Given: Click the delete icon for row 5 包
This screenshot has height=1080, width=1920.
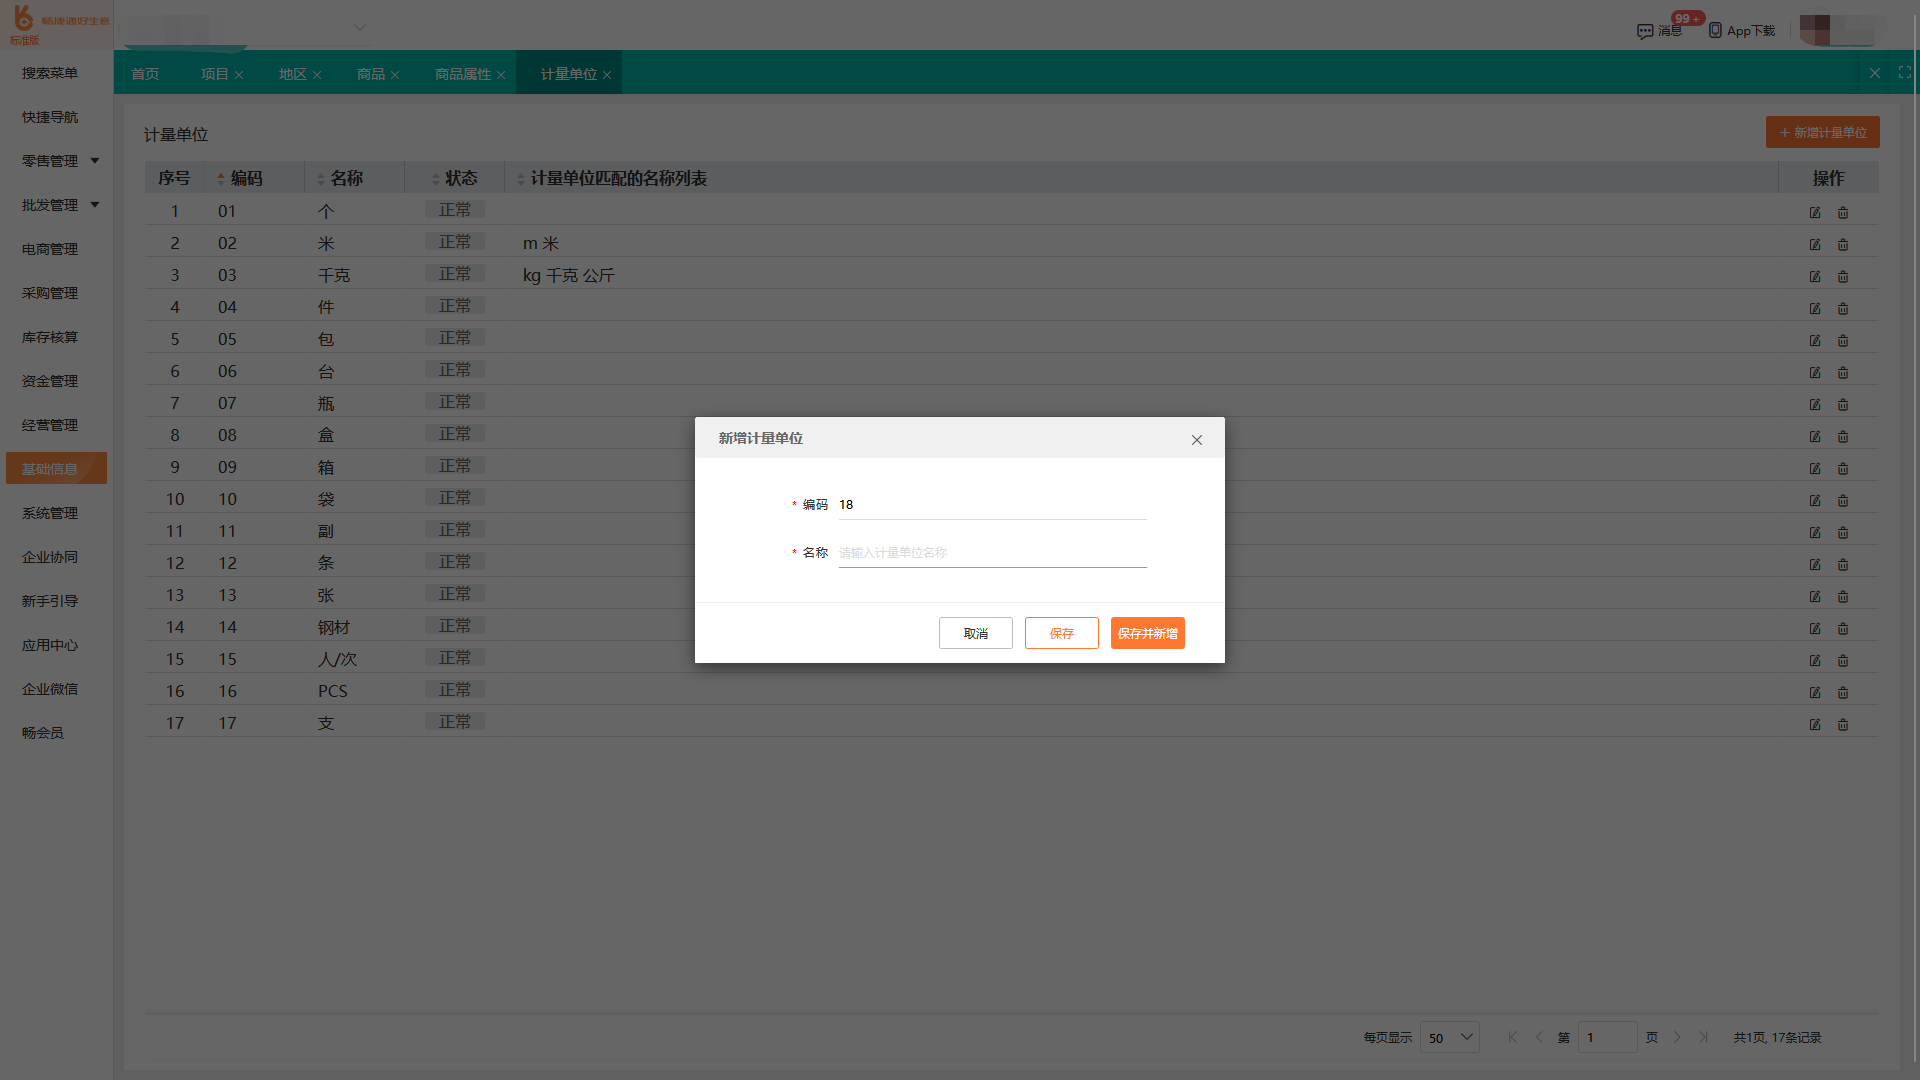Looking at the screenshot, I should point(1842,339).
